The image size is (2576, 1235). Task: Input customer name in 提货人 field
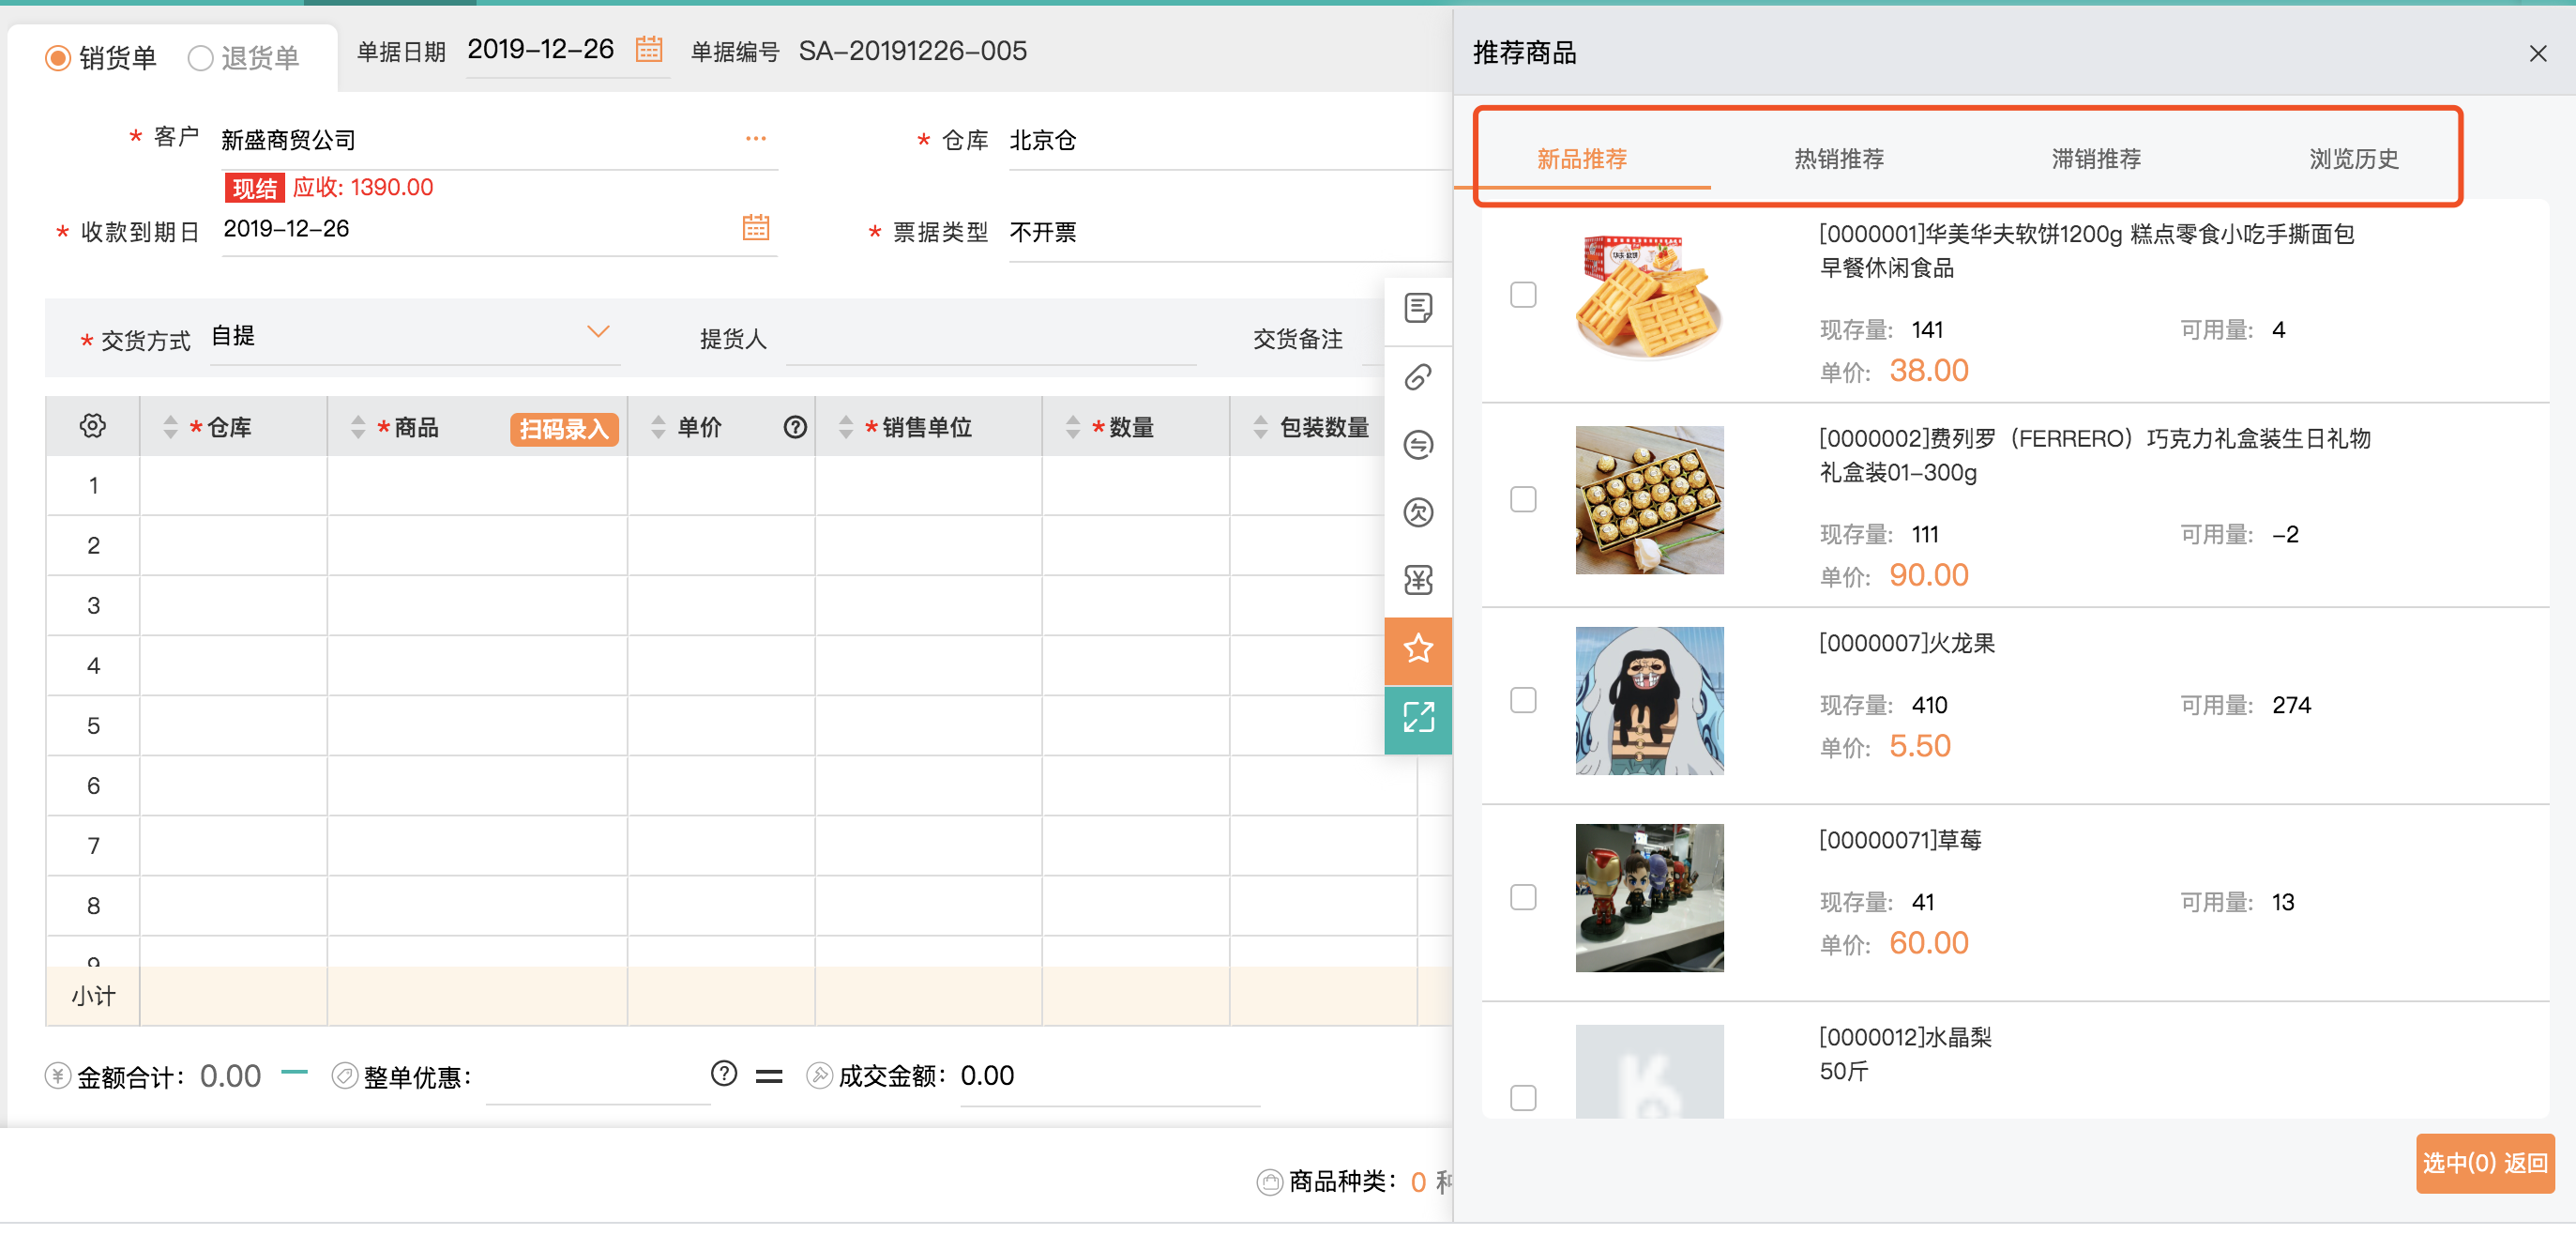point(969,337)
